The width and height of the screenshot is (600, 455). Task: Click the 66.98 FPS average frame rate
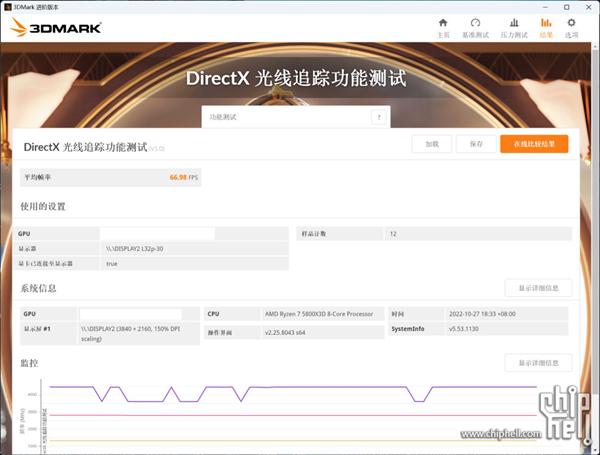(x=183, y=177)
